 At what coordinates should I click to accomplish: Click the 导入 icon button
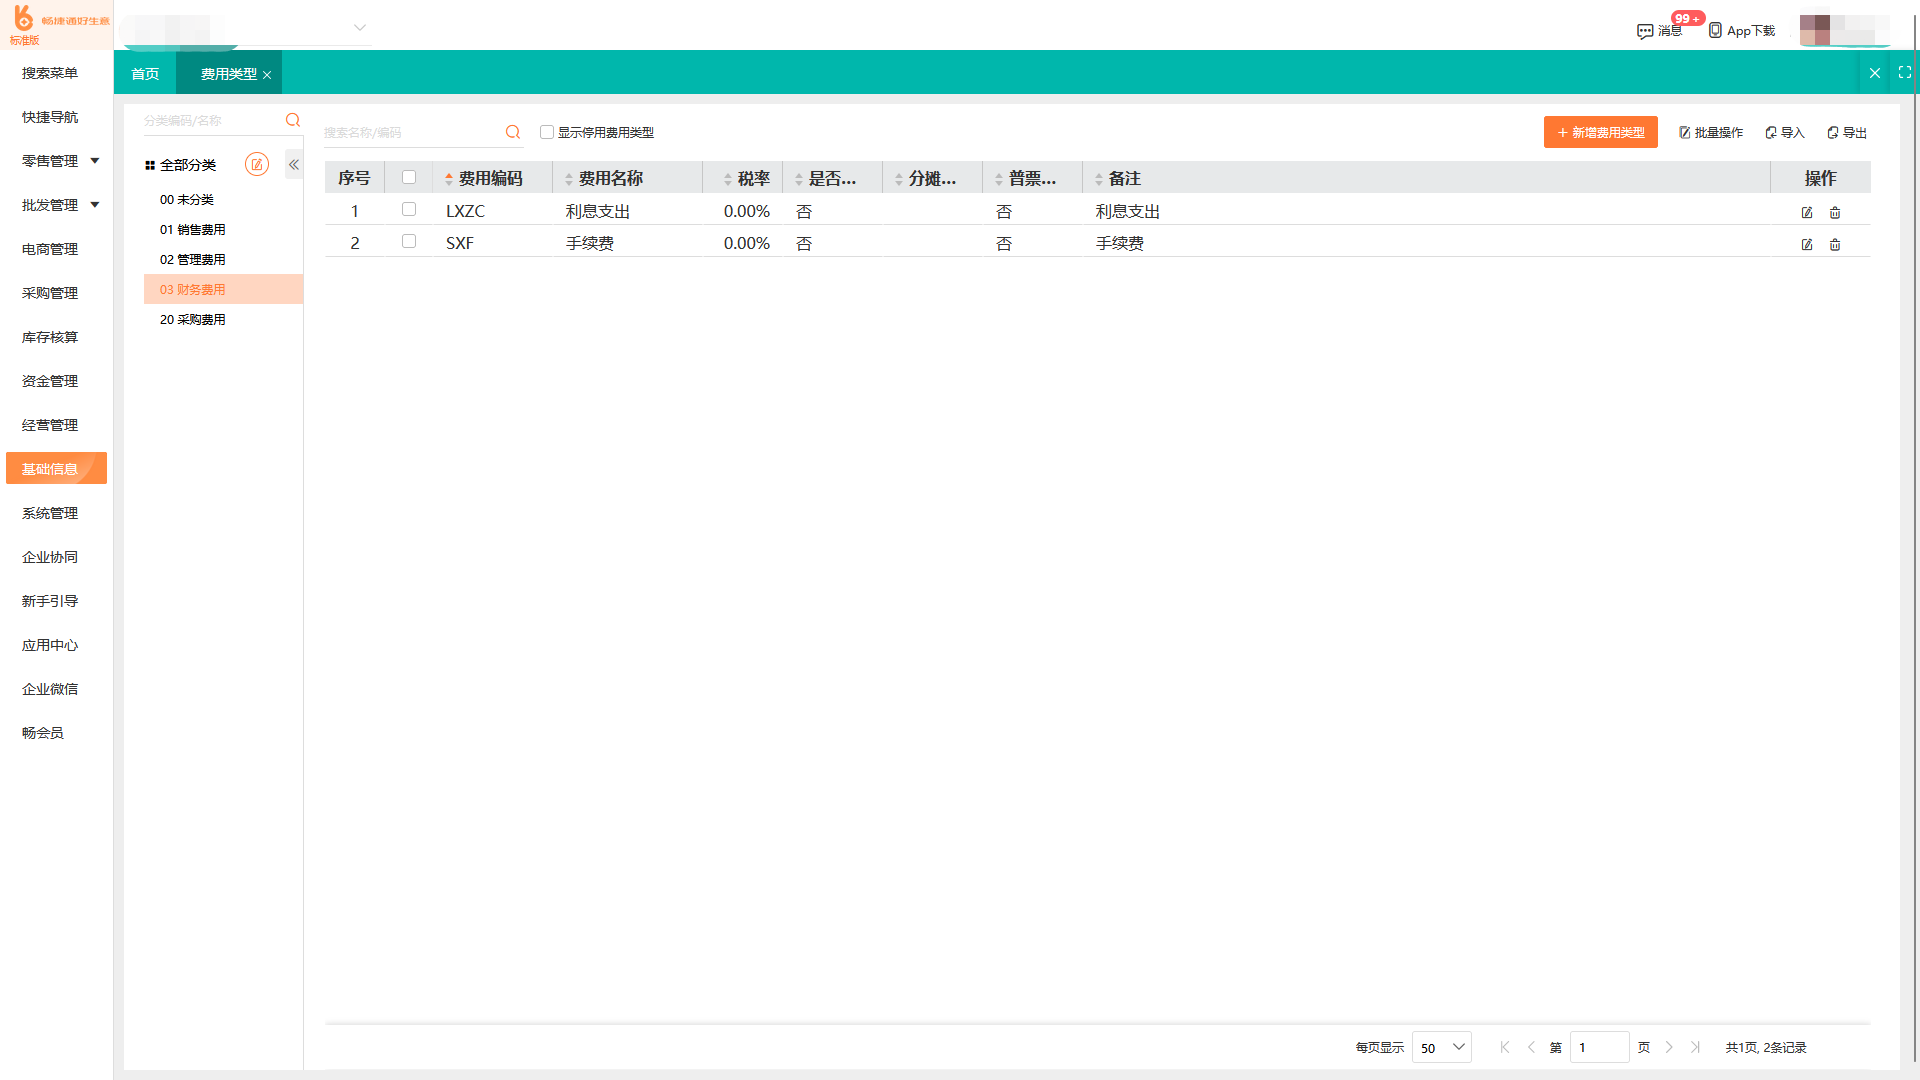click(1785, 131)
